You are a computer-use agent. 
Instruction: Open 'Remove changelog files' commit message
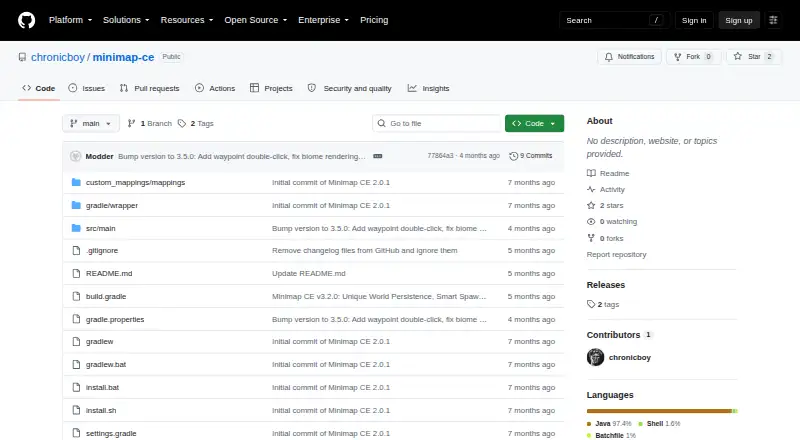[364, 251]
